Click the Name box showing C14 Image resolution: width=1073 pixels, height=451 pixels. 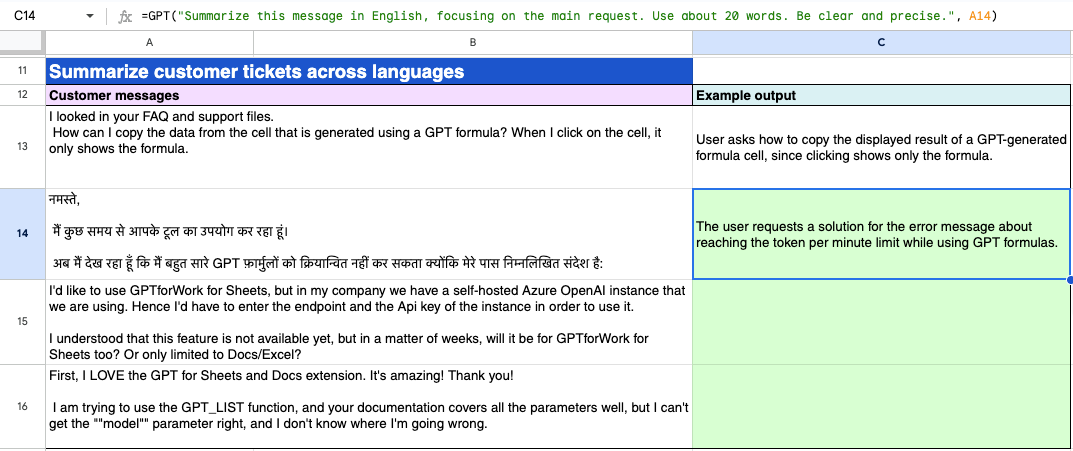(40, 16)
